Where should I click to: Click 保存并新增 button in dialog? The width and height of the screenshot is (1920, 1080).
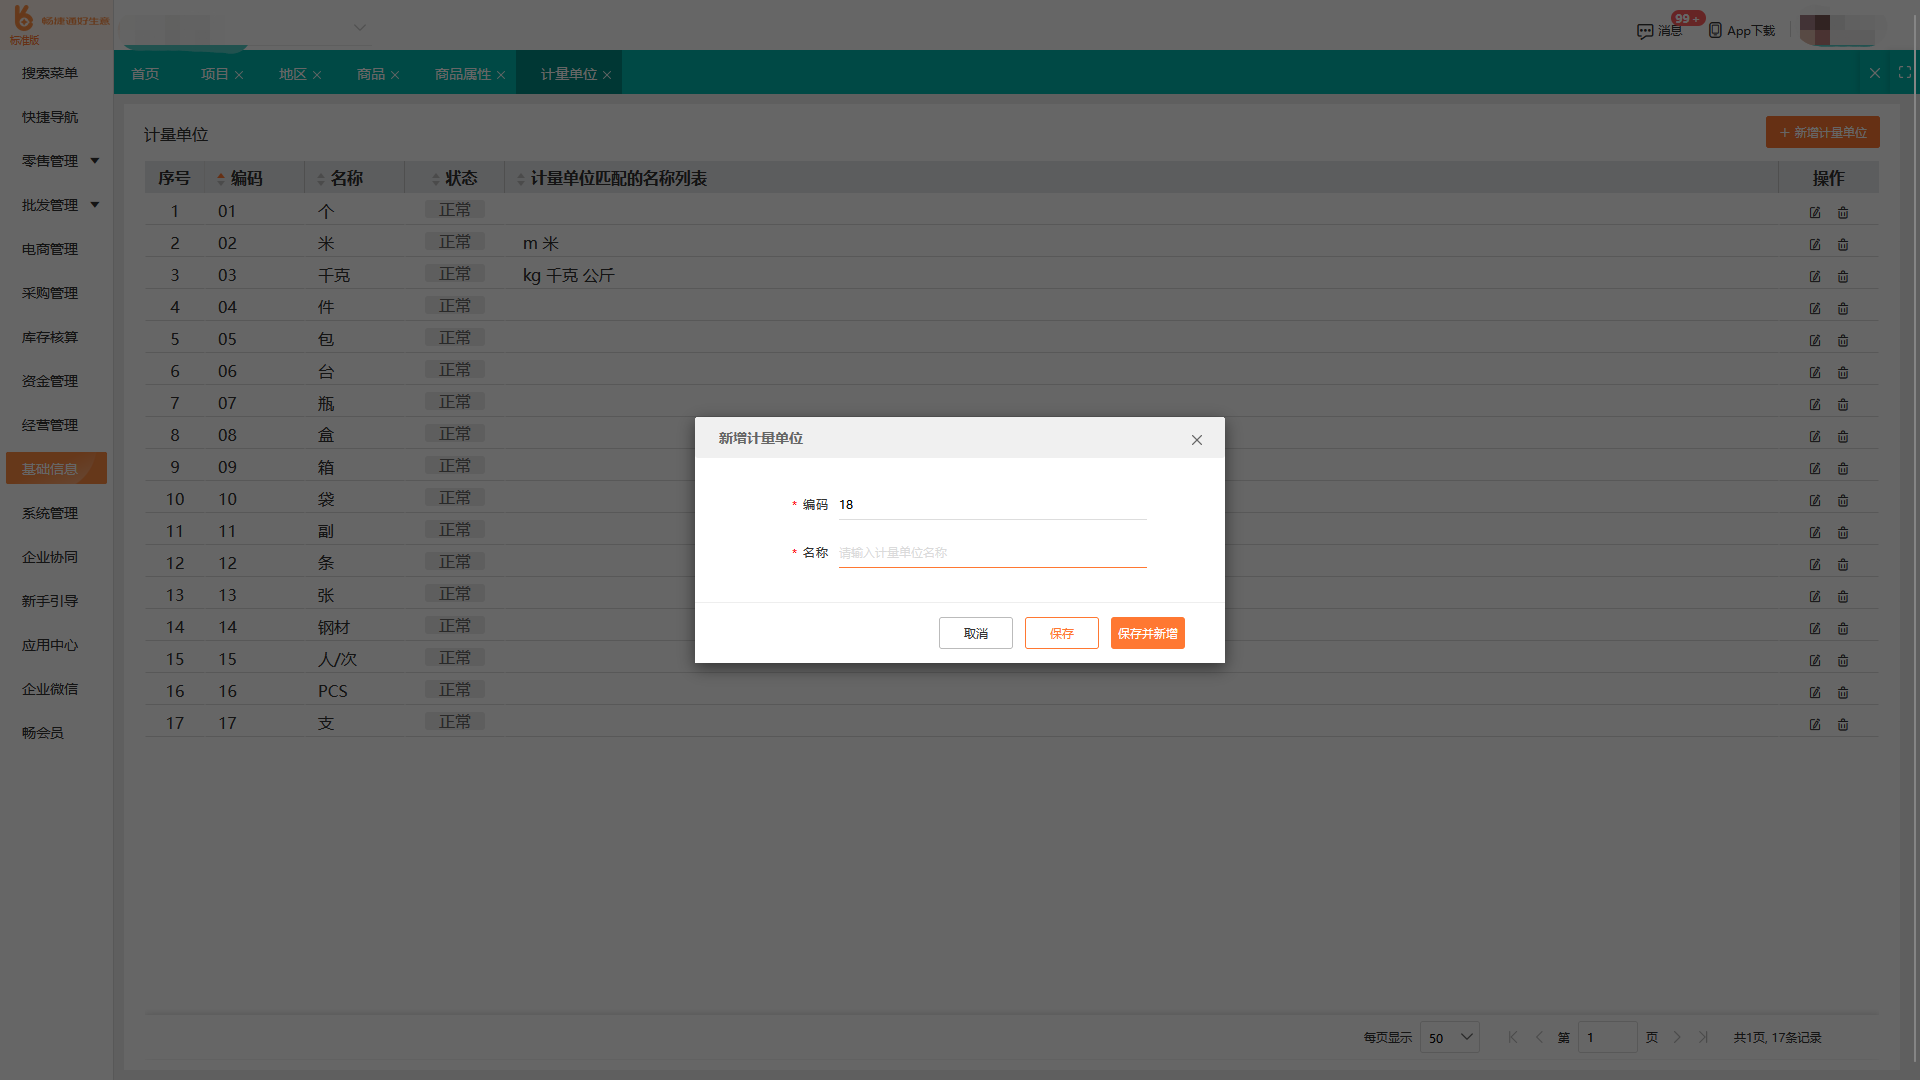pyautogui.click(x=1147, y=633)
